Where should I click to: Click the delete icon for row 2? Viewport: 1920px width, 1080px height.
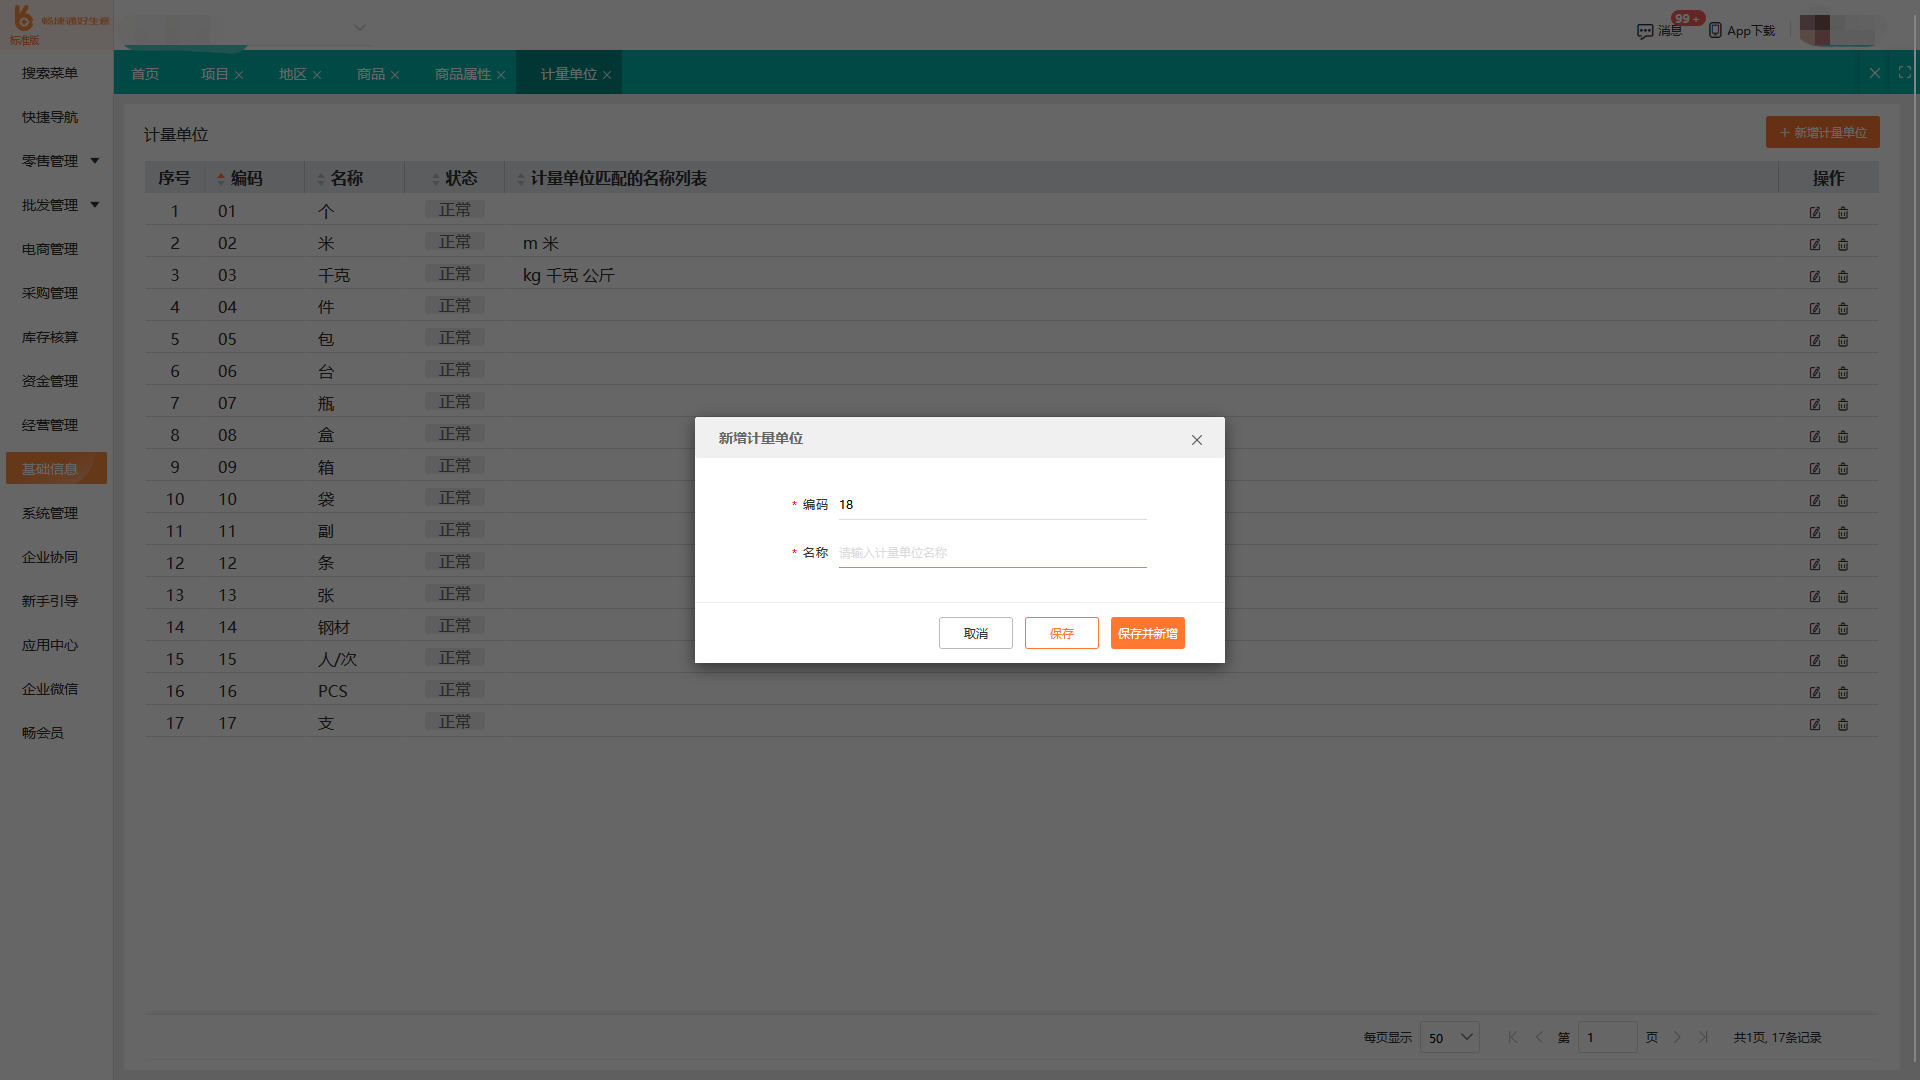pyautogui.click(x=1844, y=243)
